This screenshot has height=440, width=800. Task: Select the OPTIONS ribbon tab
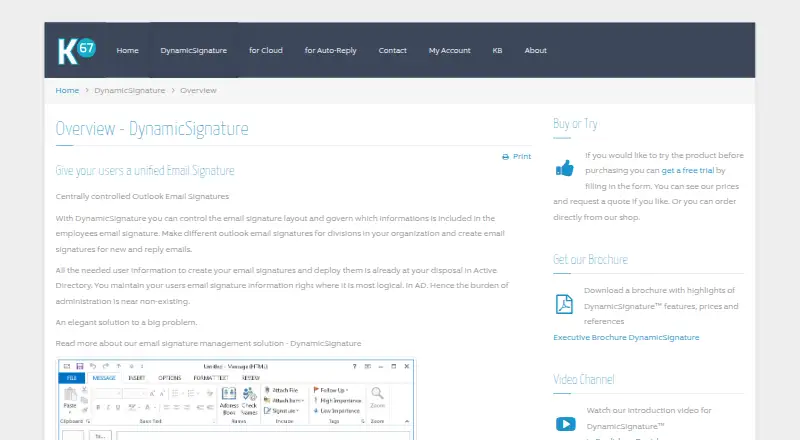click(170, 378)
